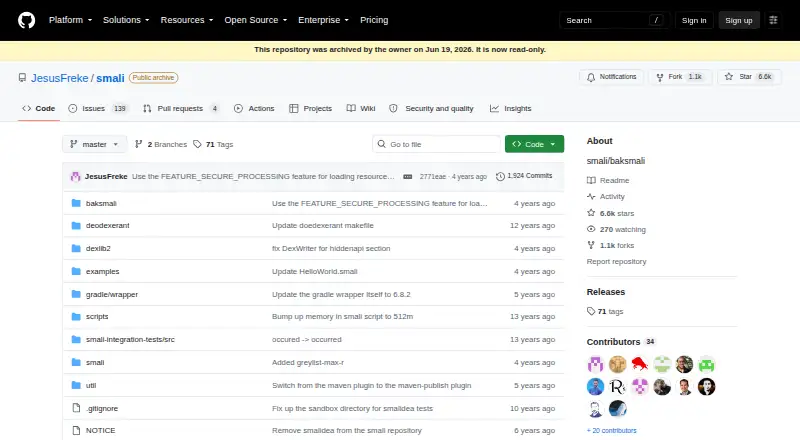Screen dimensions: 800x440
Task: Open the Actions tab
Action: (x=254, y=108)
